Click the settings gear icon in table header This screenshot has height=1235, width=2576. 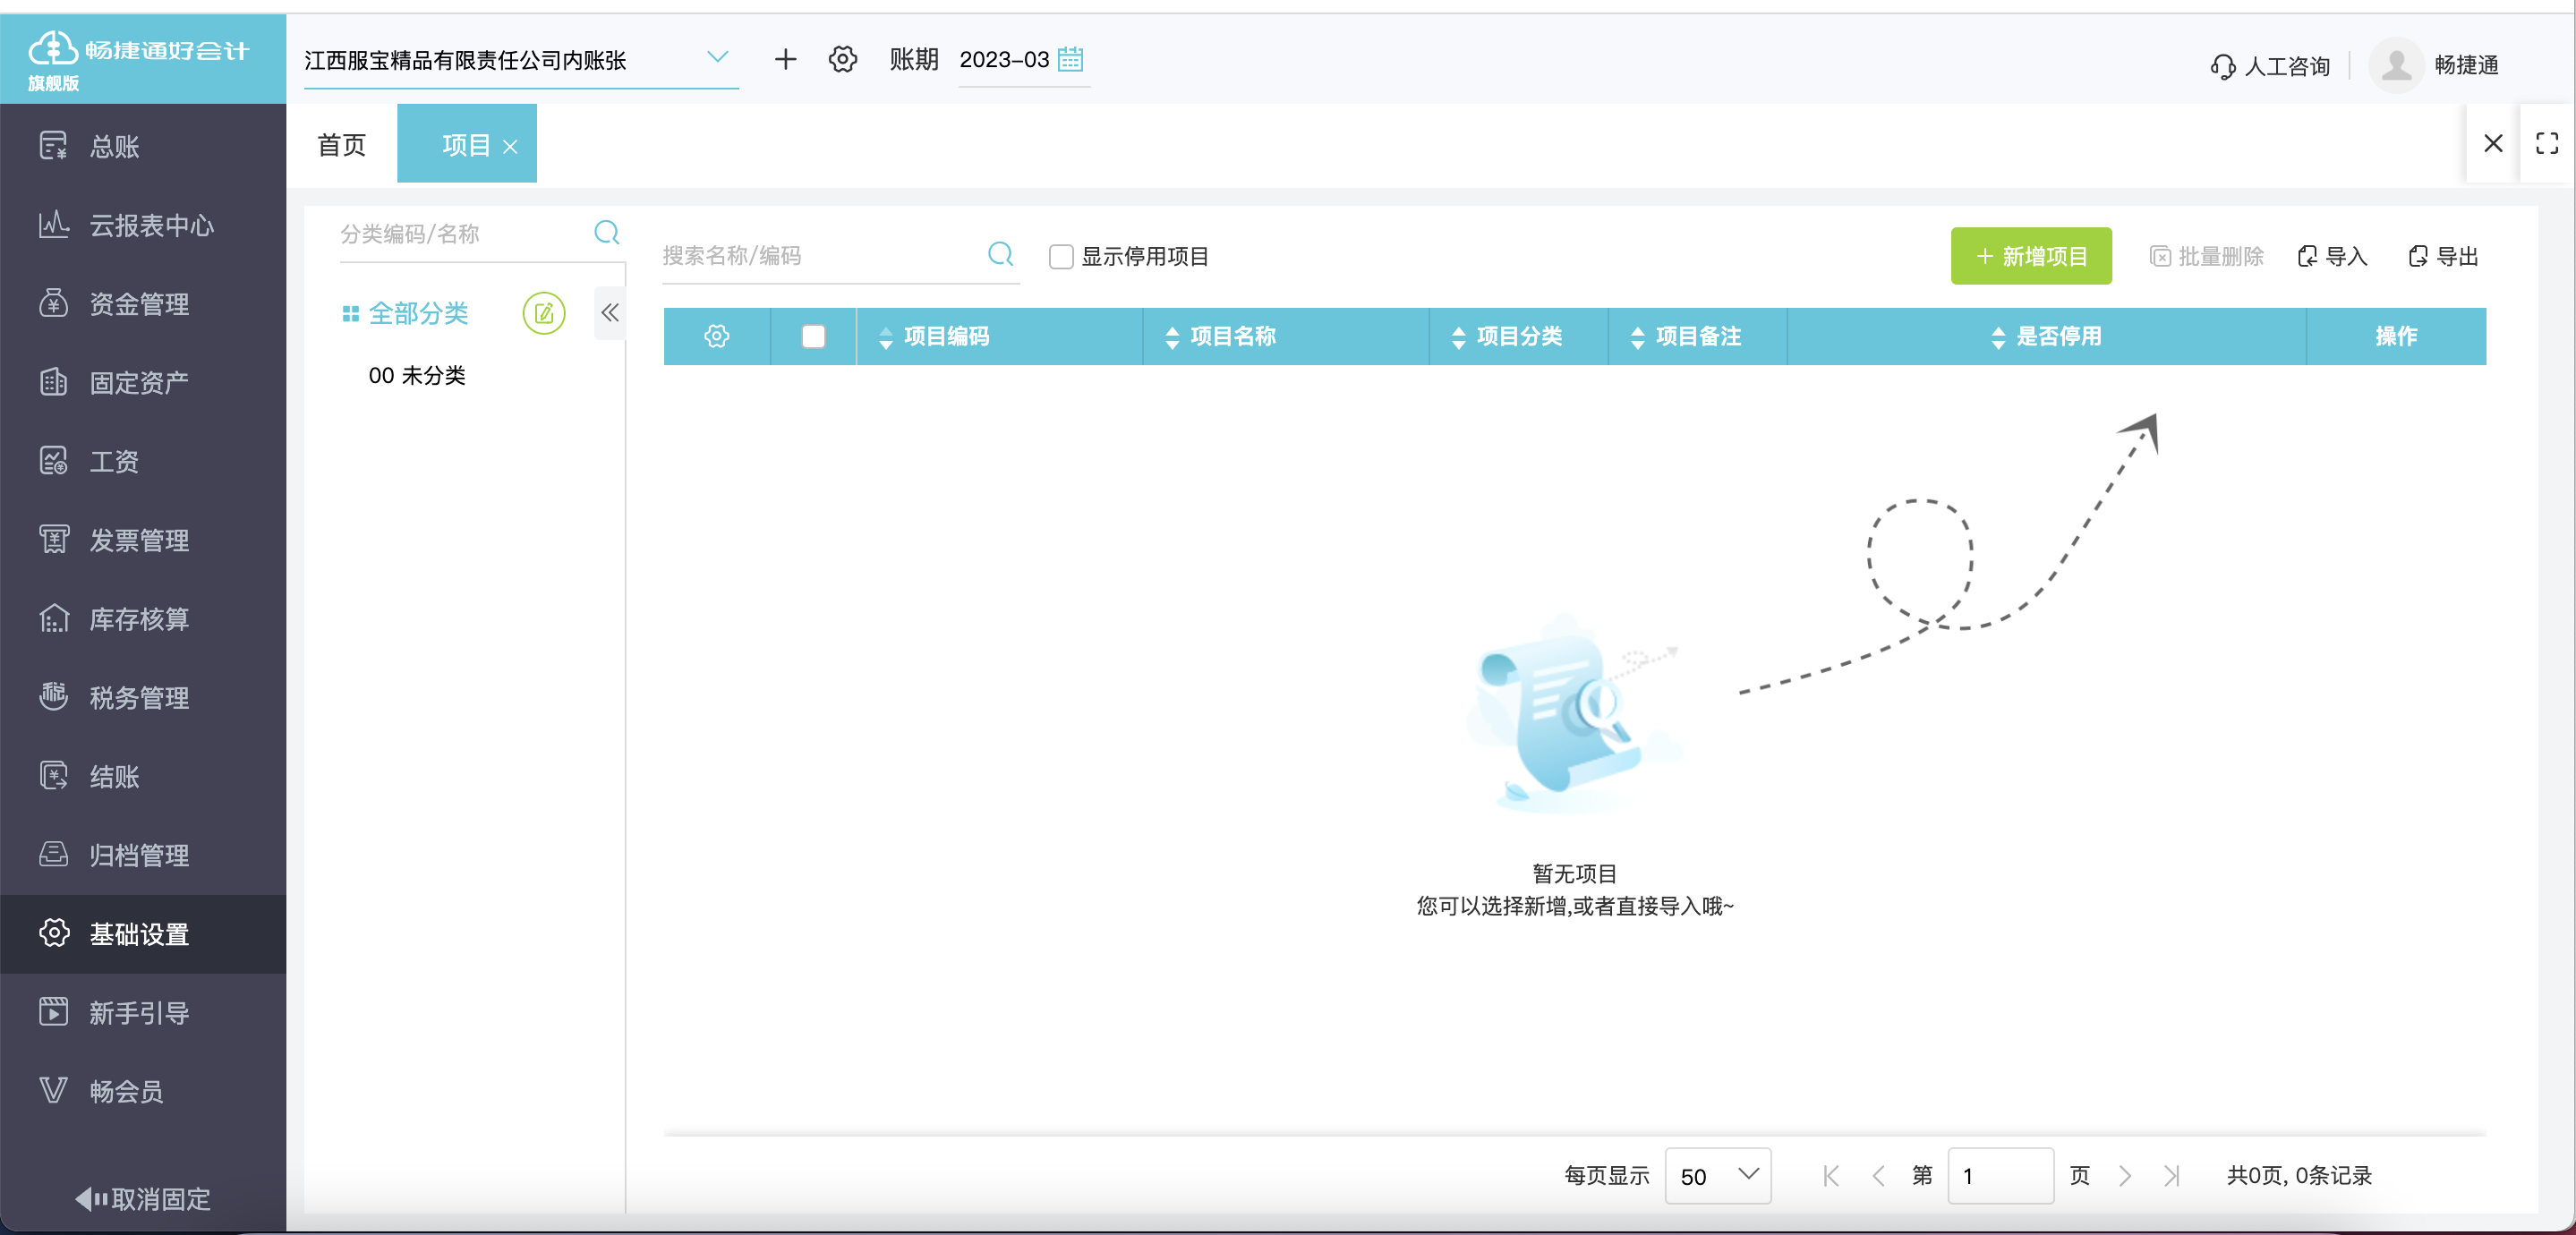[718, 336]
